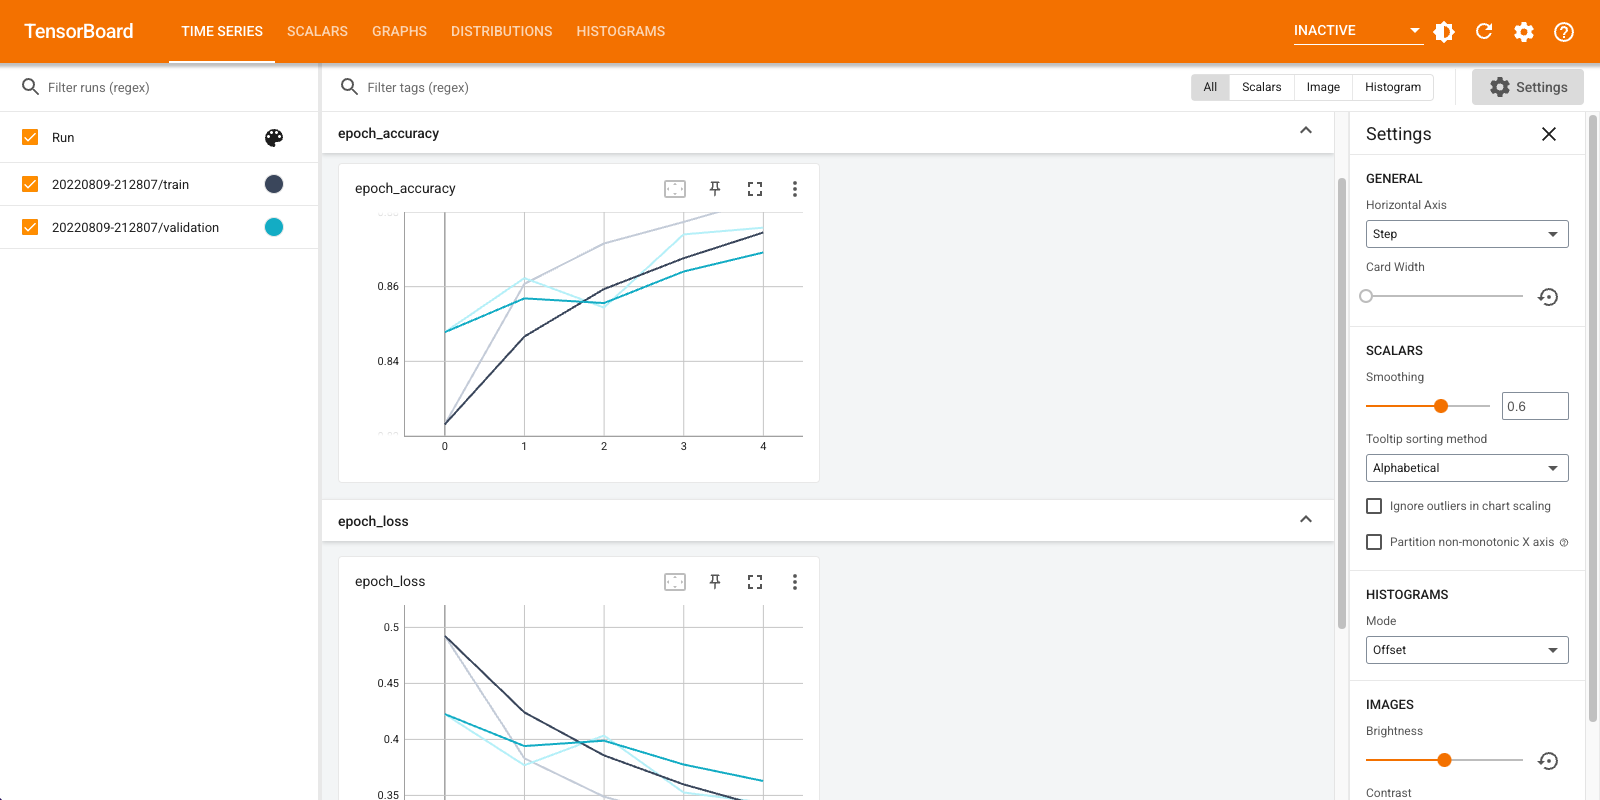
Task: Click the Smoothing slider handle
Action: 1441,406
